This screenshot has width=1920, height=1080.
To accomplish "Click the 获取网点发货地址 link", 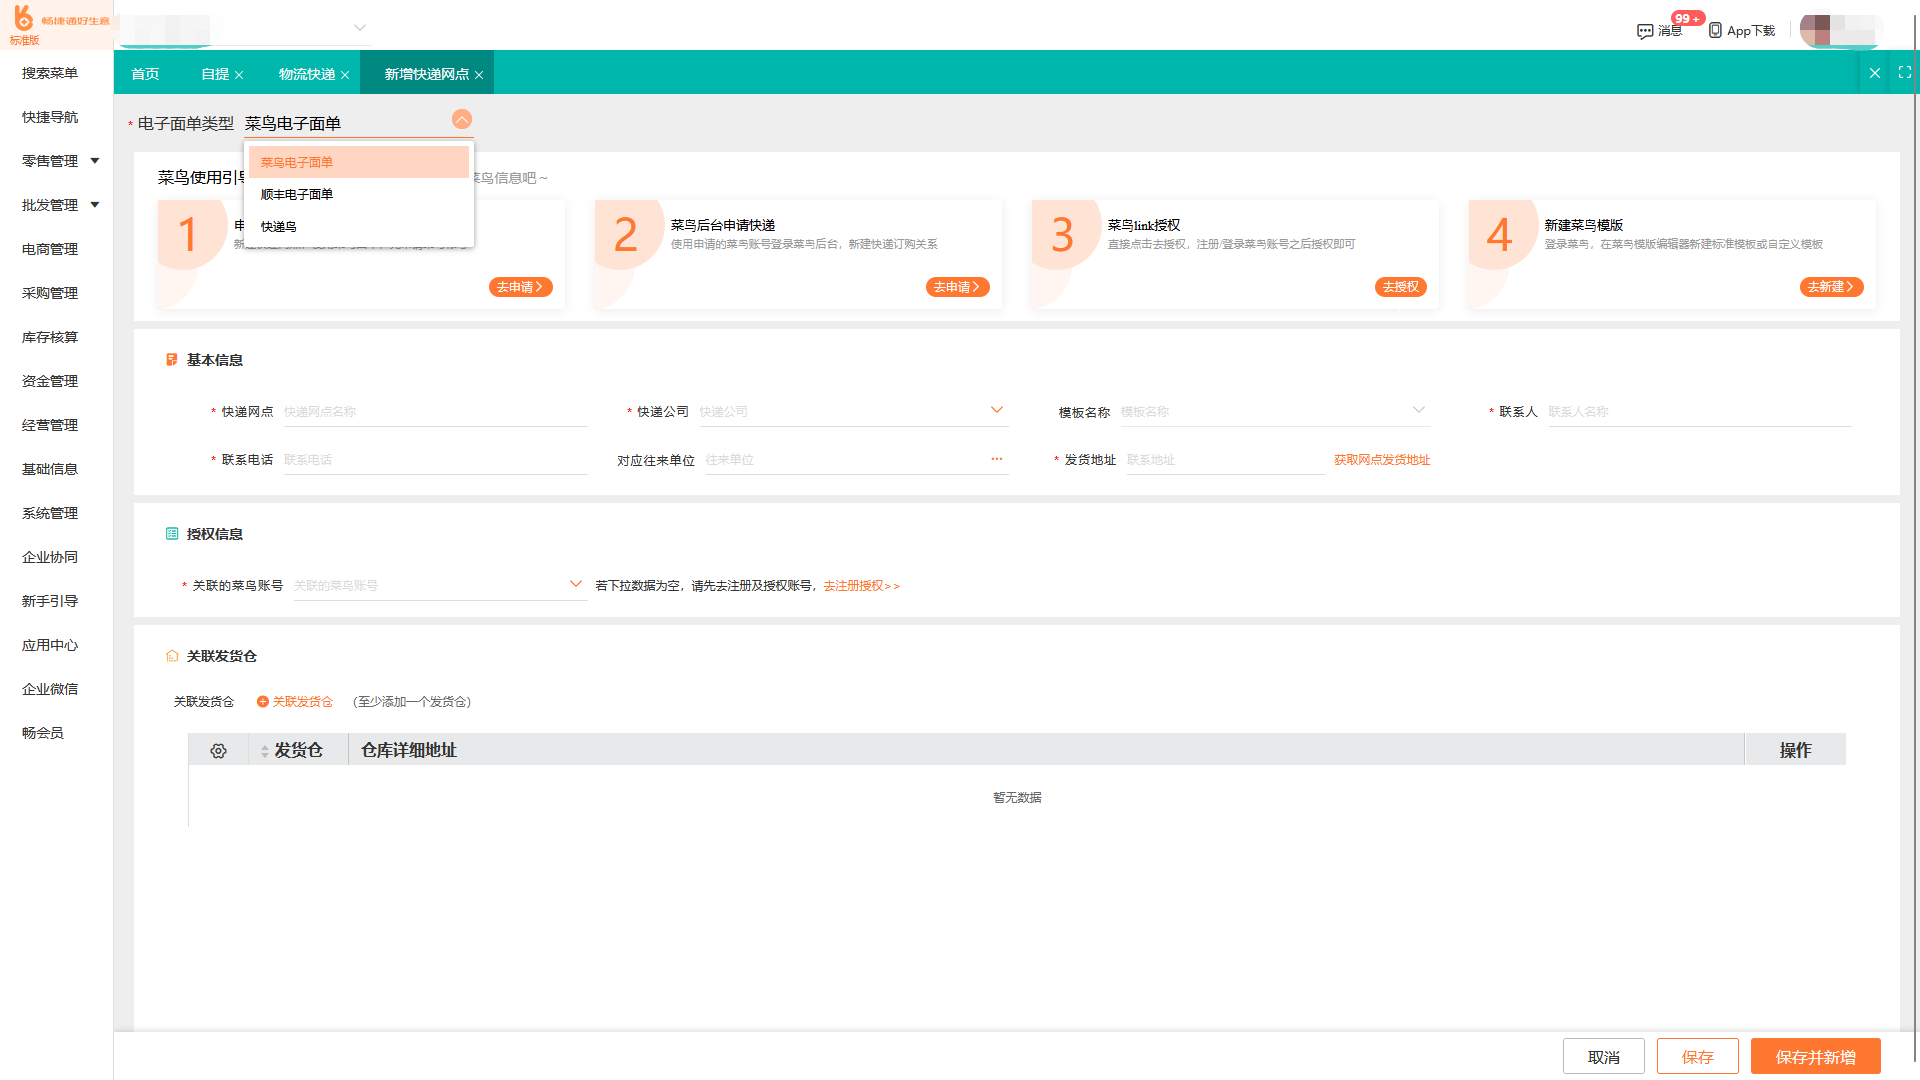I will point(1382,459).
